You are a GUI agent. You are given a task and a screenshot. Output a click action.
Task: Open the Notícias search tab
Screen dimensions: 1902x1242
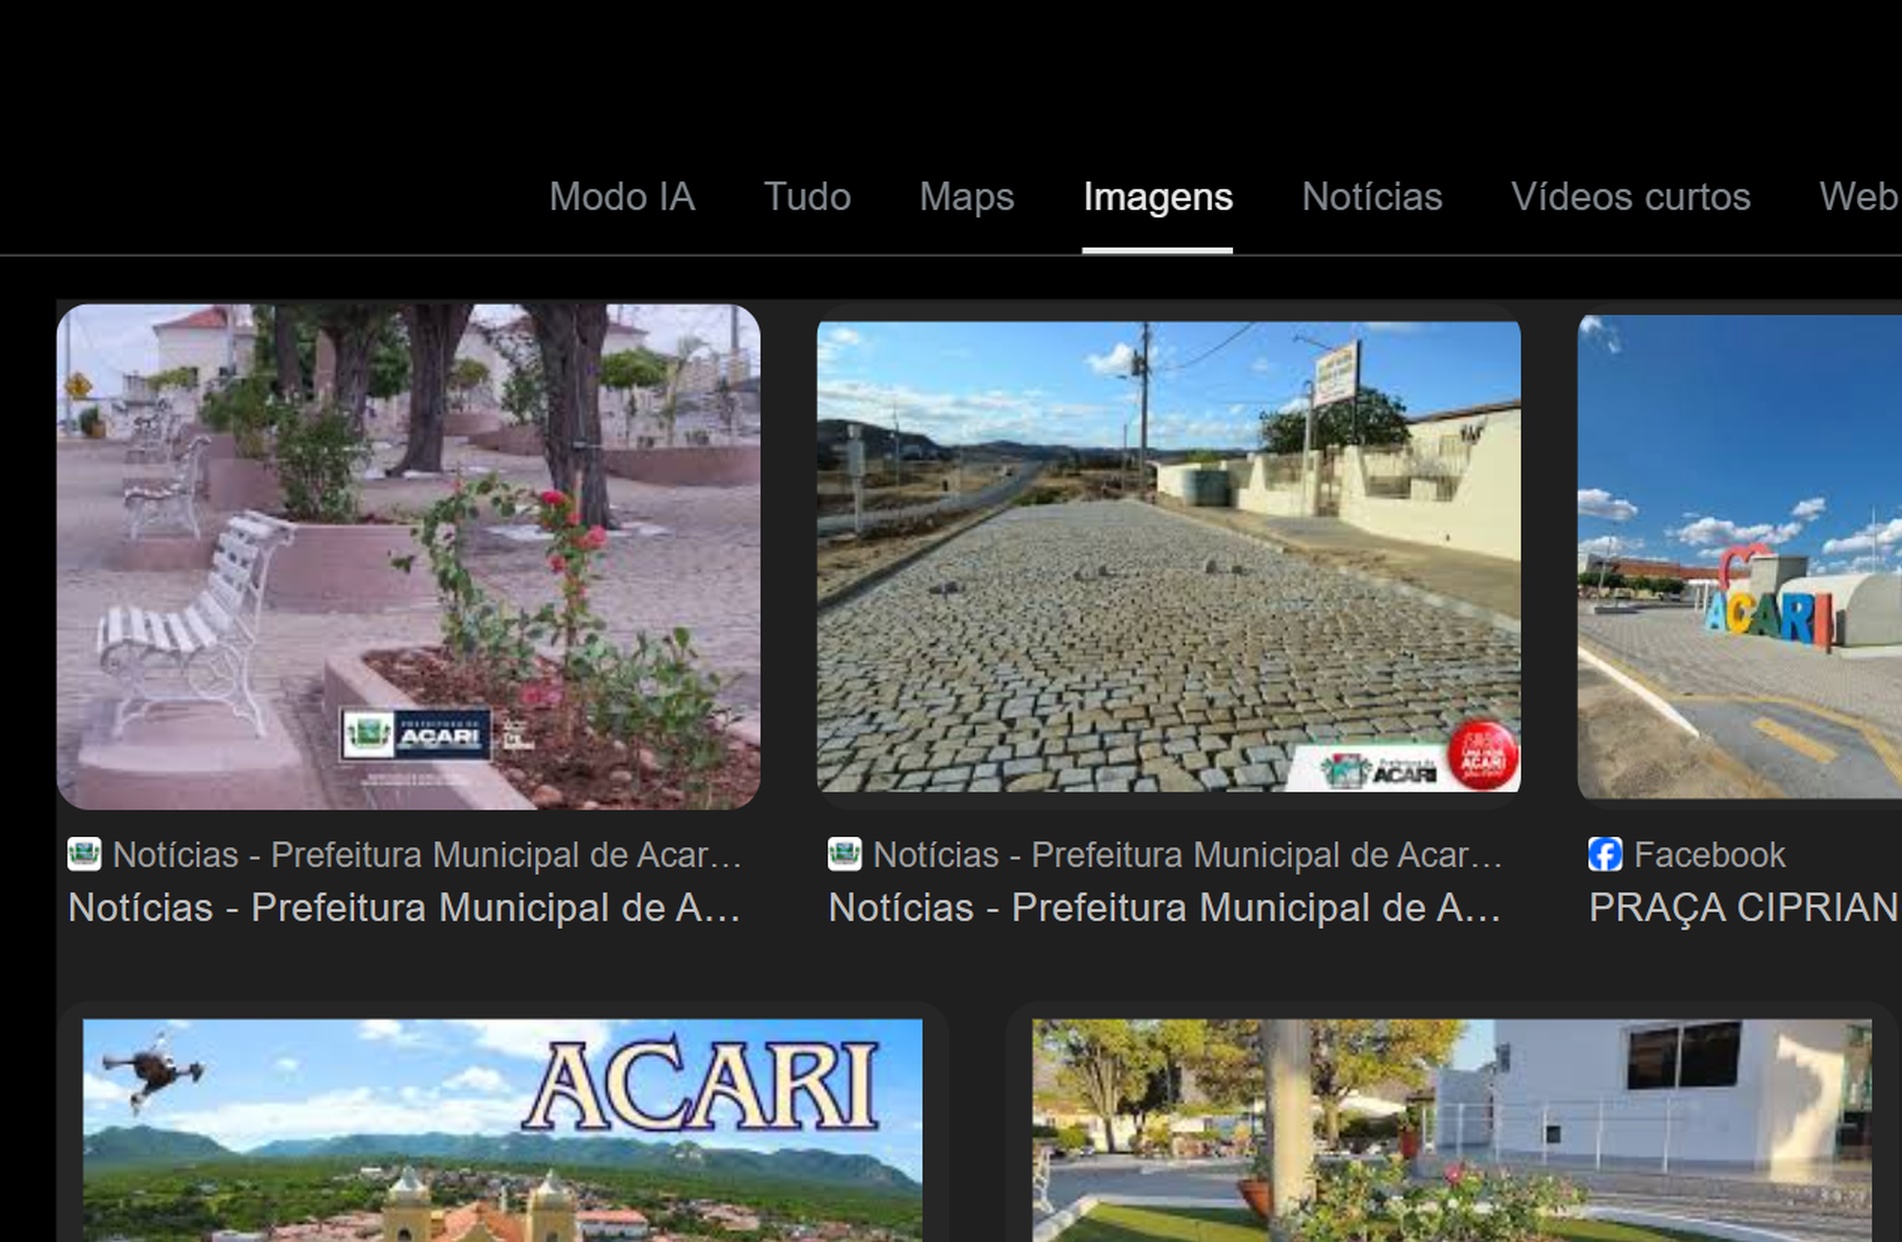point(1371,197)
